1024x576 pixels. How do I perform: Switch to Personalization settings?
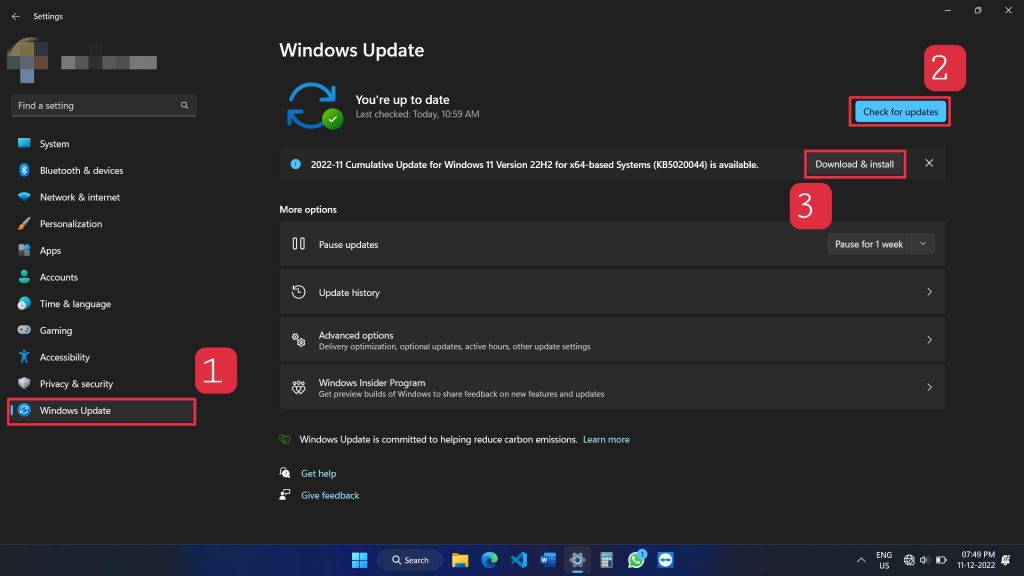coord(102,223)
